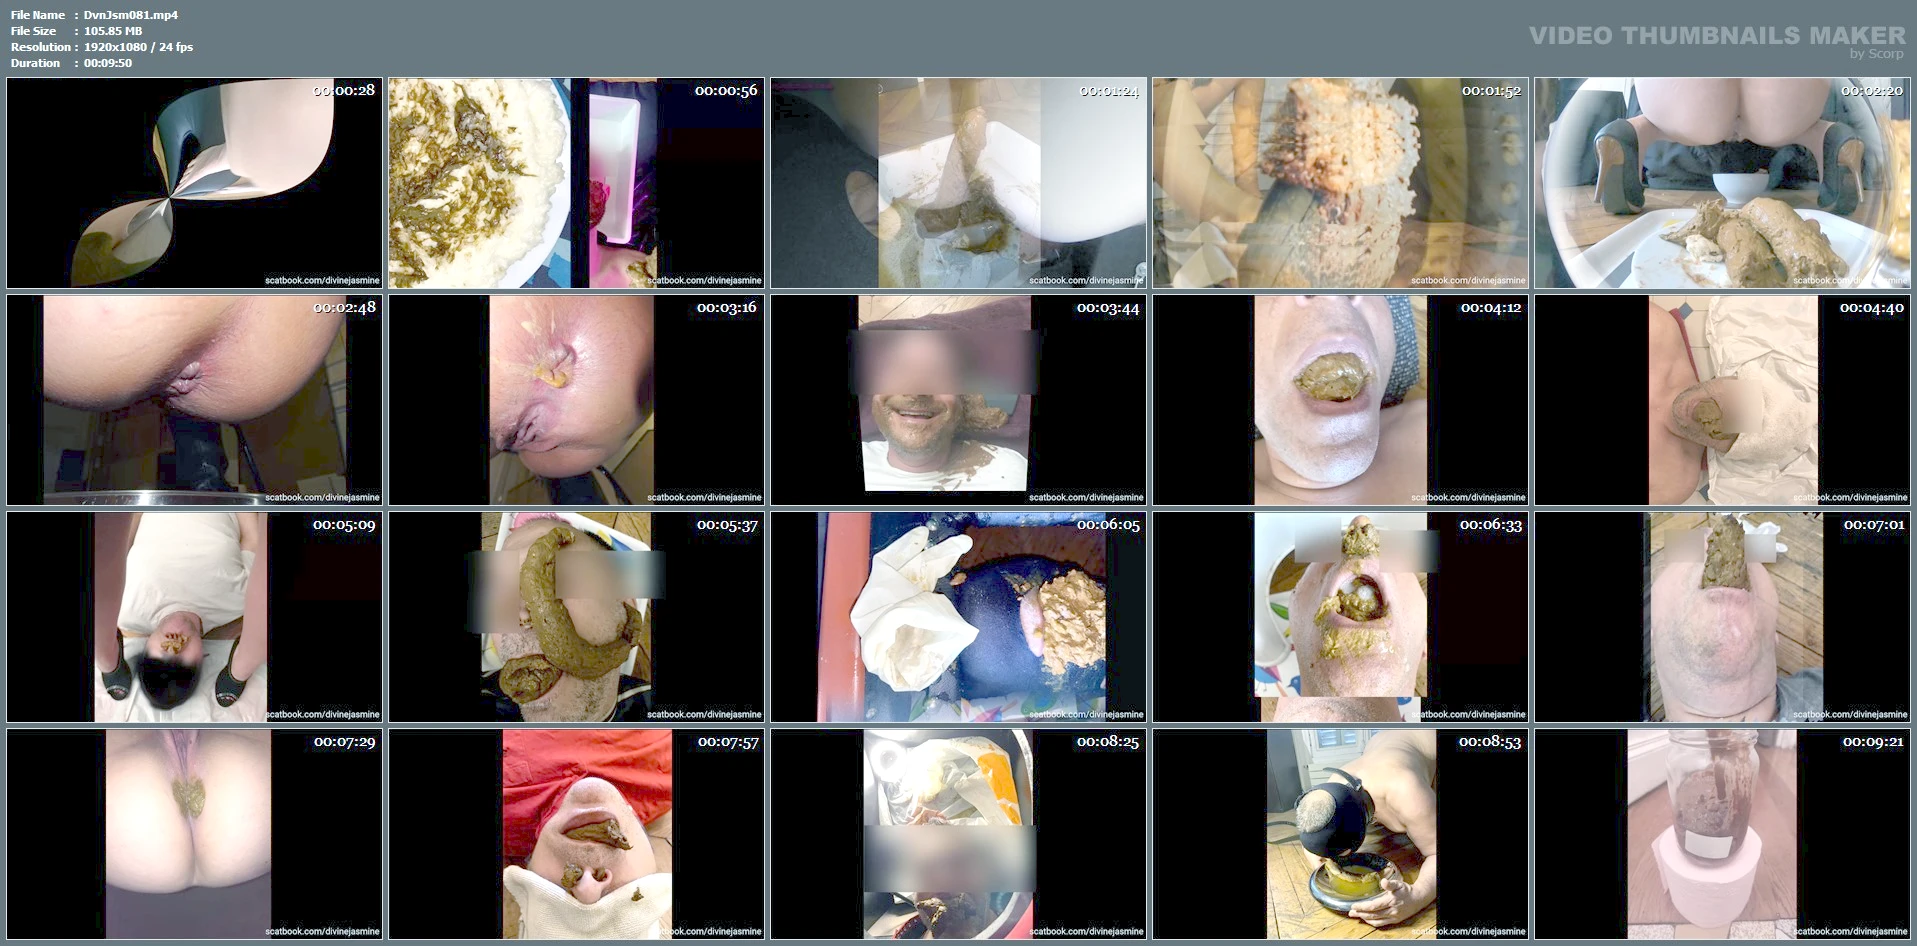Select the thumbnail timestamped 00:07:01
The height and width of the screenshot is (946, 1917).
(1722, 617)
